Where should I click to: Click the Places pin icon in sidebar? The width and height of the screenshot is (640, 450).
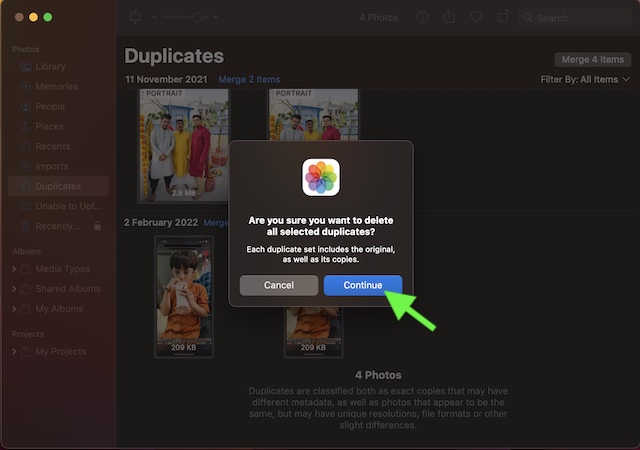point(25,127)
